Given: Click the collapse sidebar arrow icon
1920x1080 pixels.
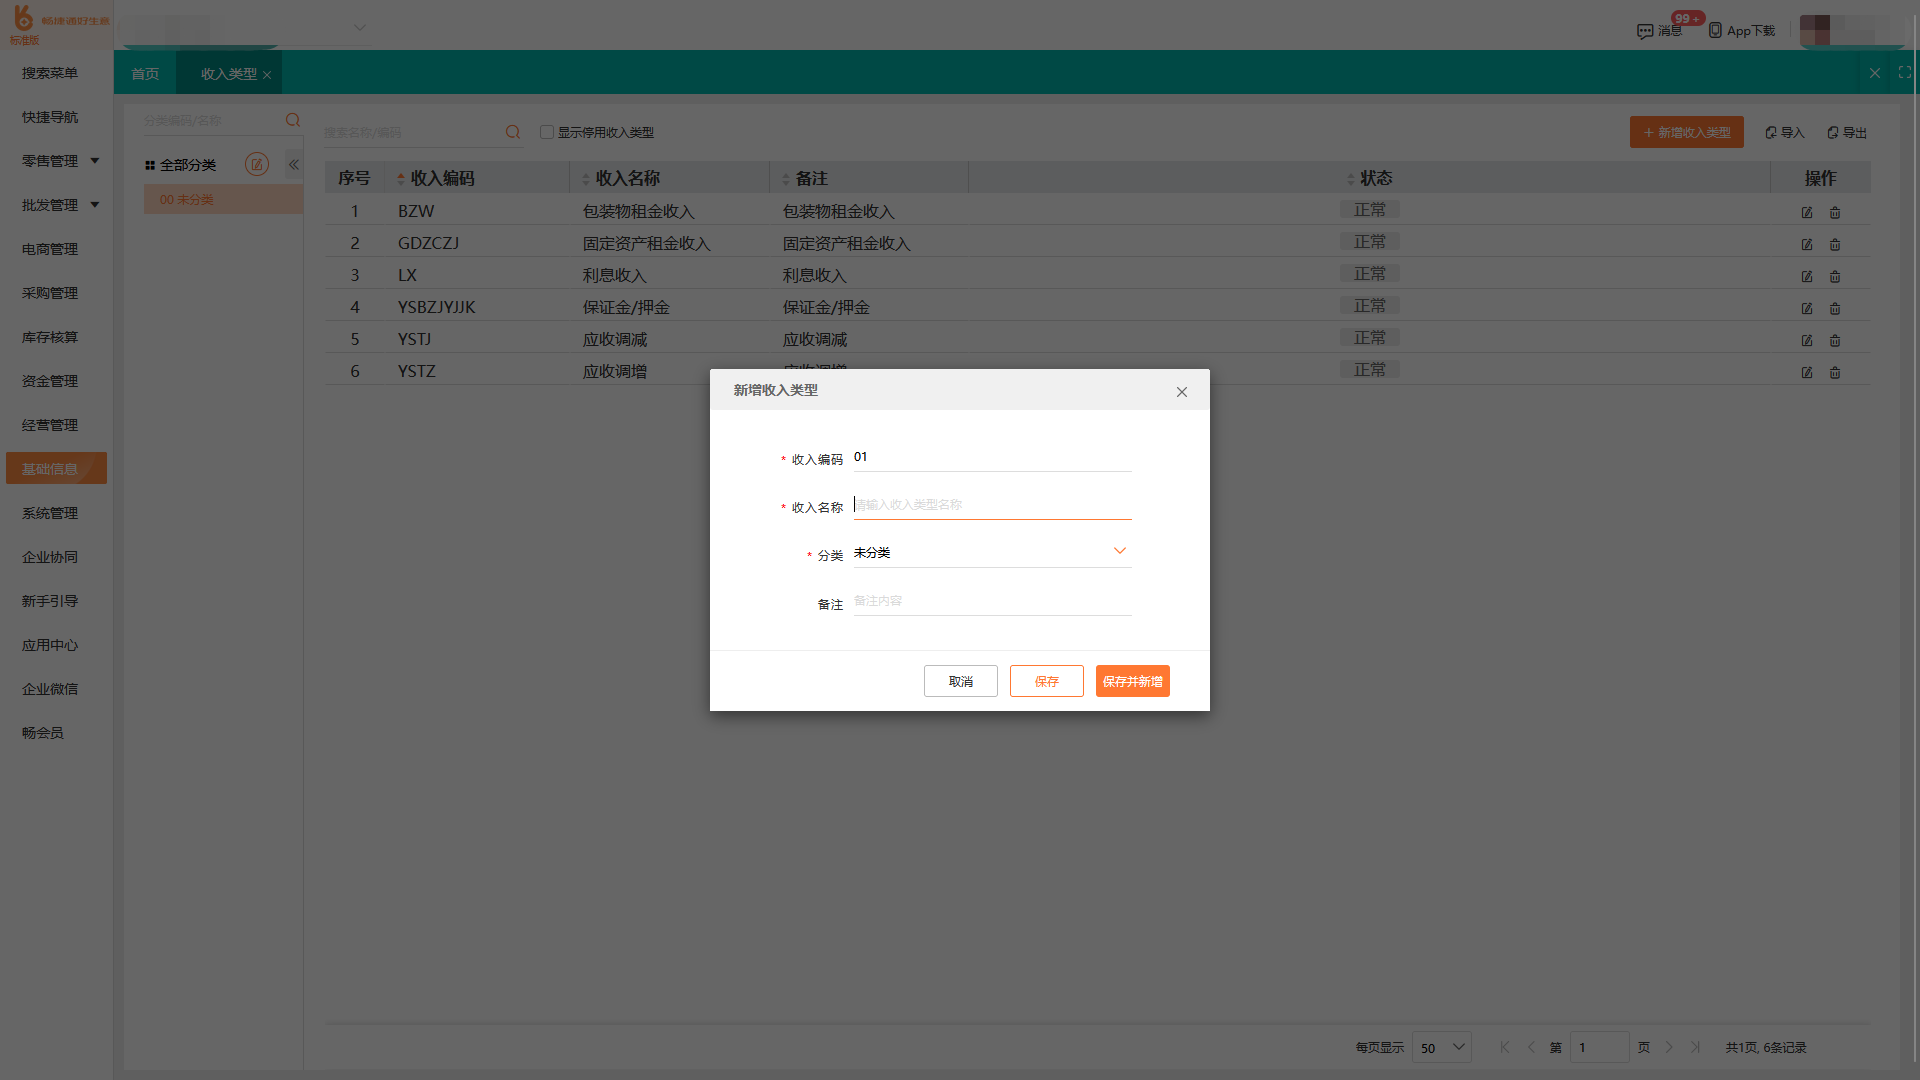Looking at the screenshot, I should pyautogui.click(x=294, y=165).
